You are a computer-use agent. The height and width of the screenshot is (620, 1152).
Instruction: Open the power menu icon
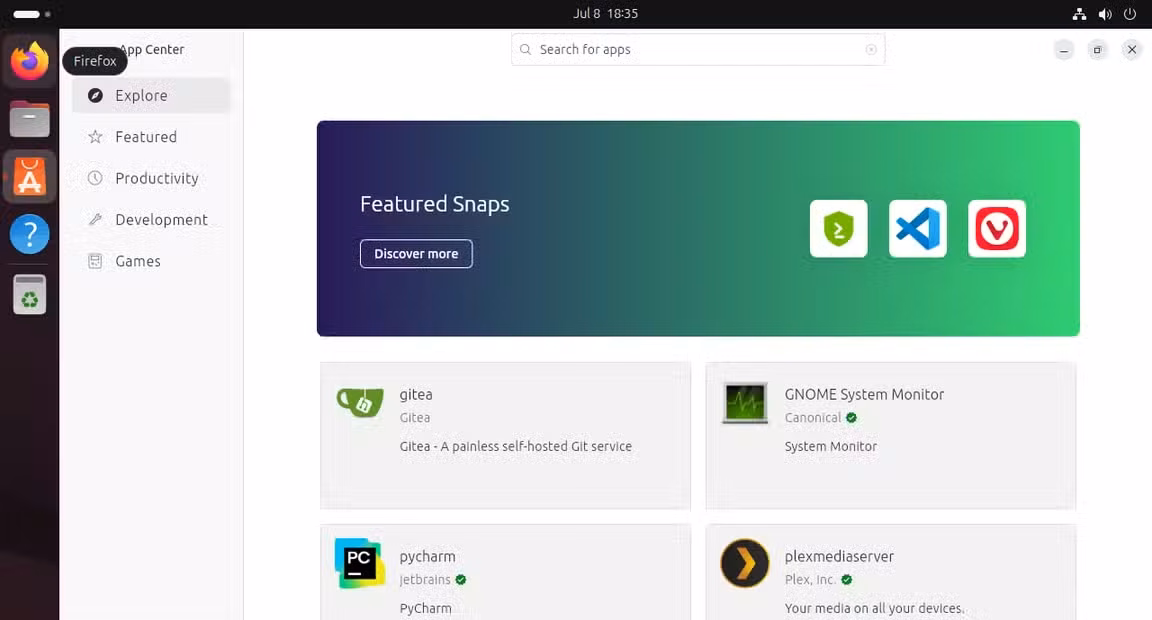(x=1130, y=14)
